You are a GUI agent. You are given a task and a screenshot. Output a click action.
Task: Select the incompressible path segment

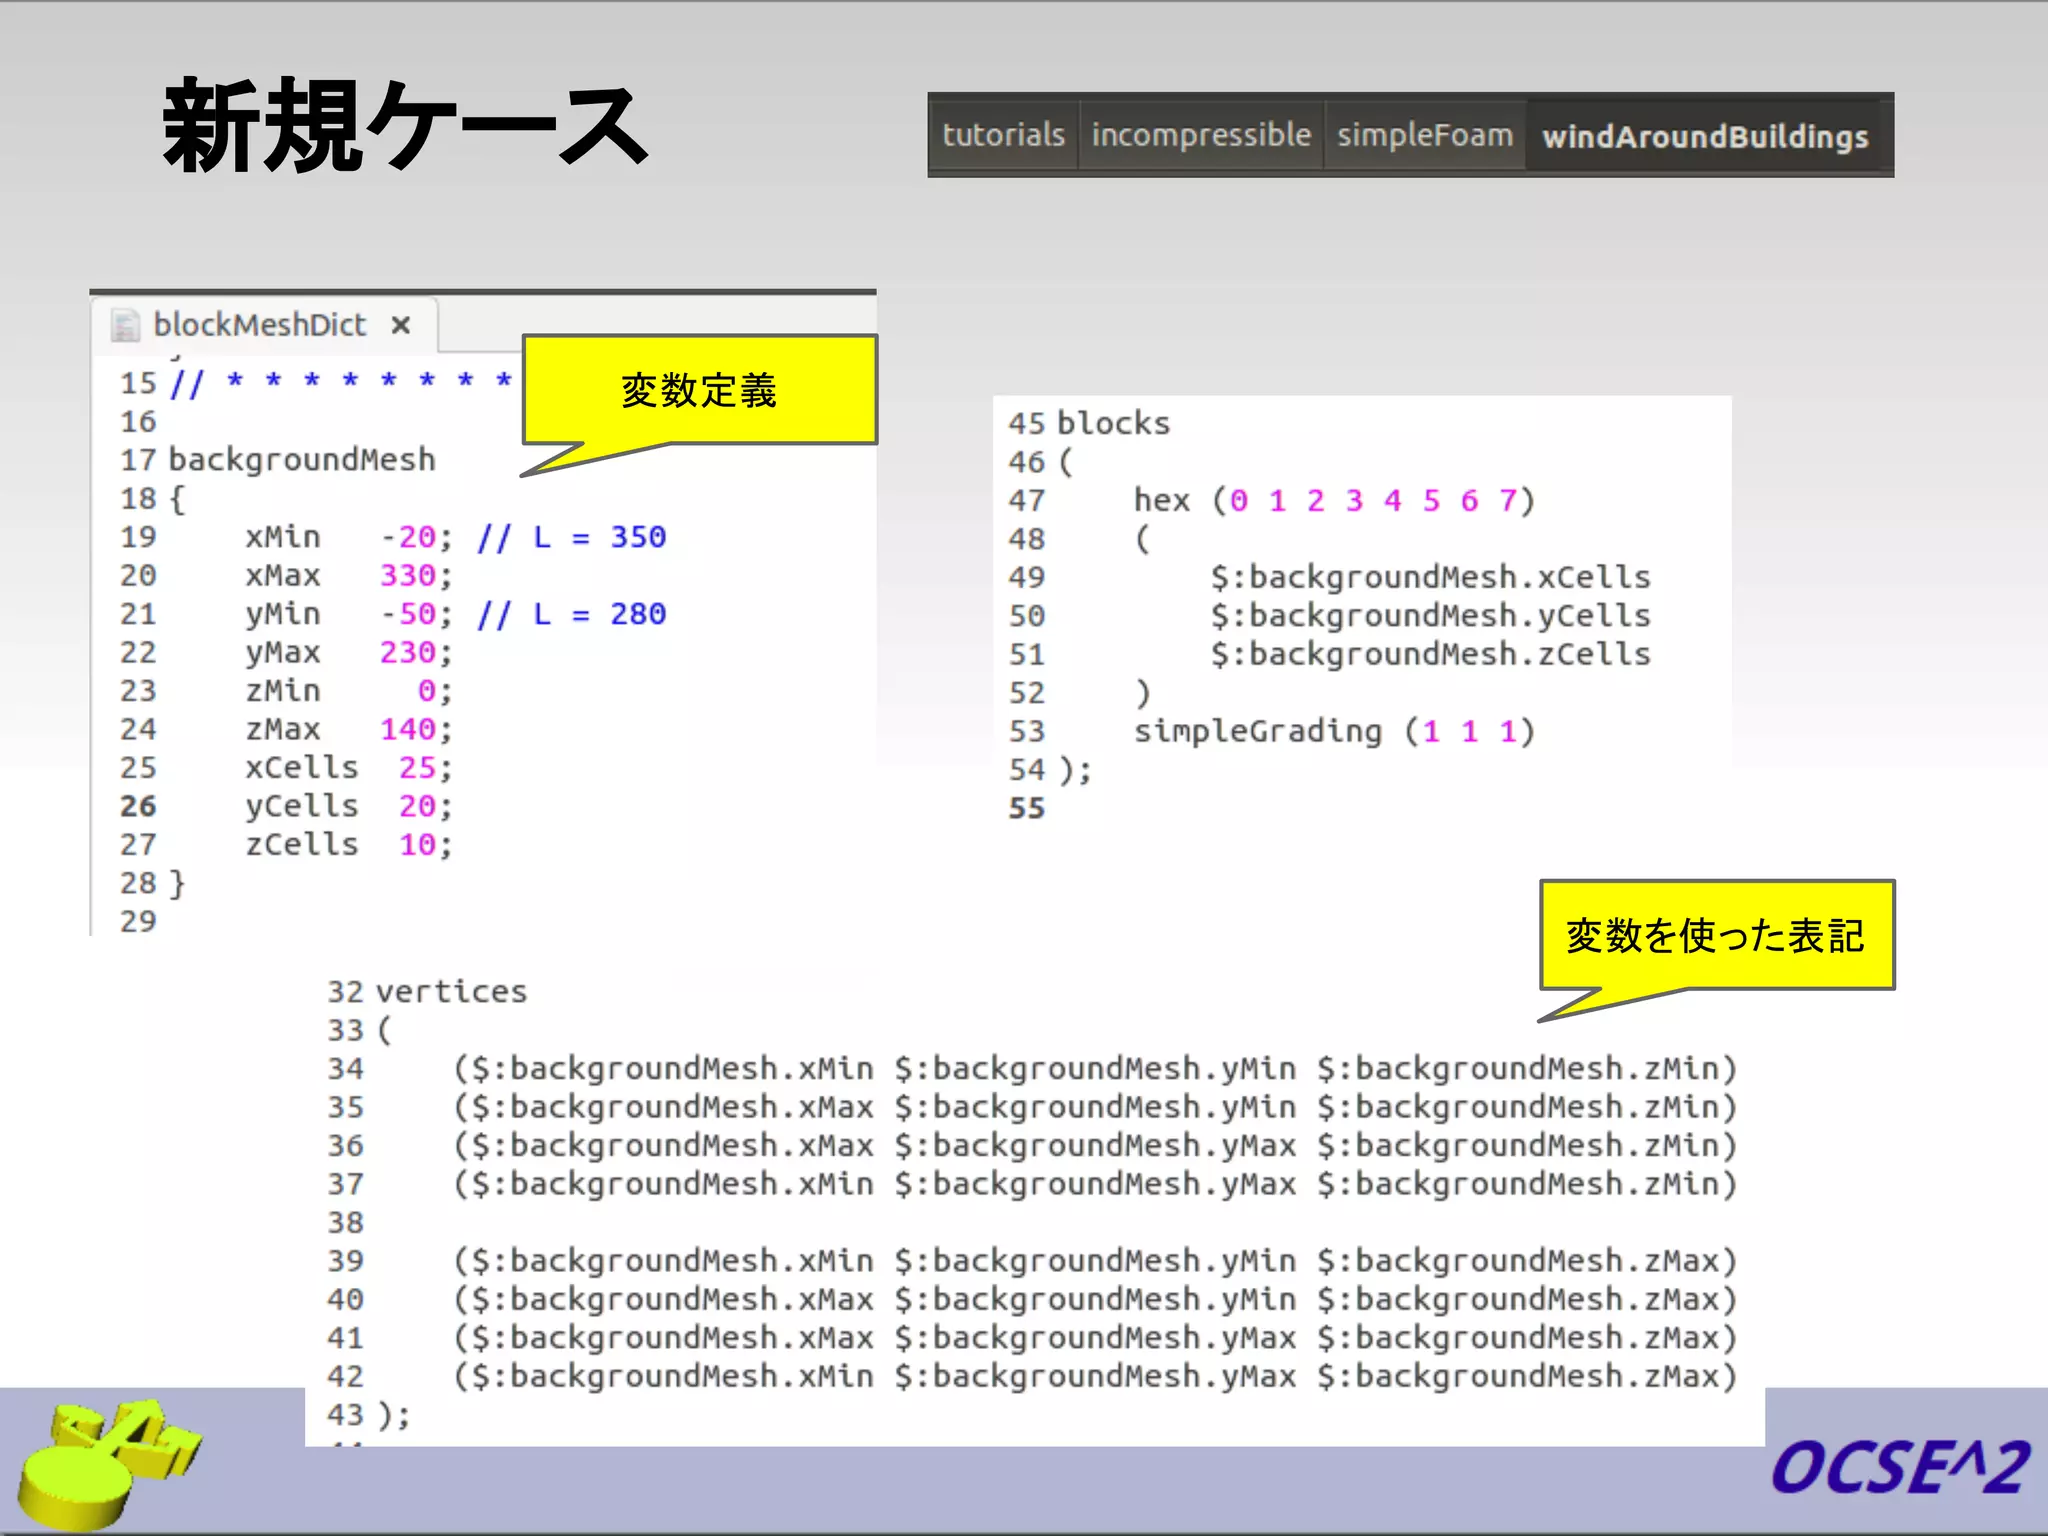click(x=1201, y=135)
